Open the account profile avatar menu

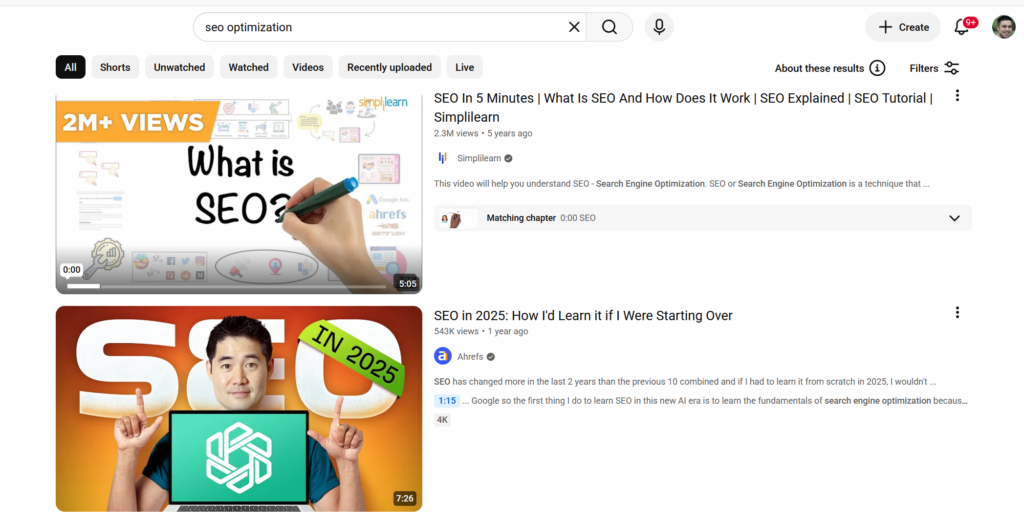point(1004,27)
